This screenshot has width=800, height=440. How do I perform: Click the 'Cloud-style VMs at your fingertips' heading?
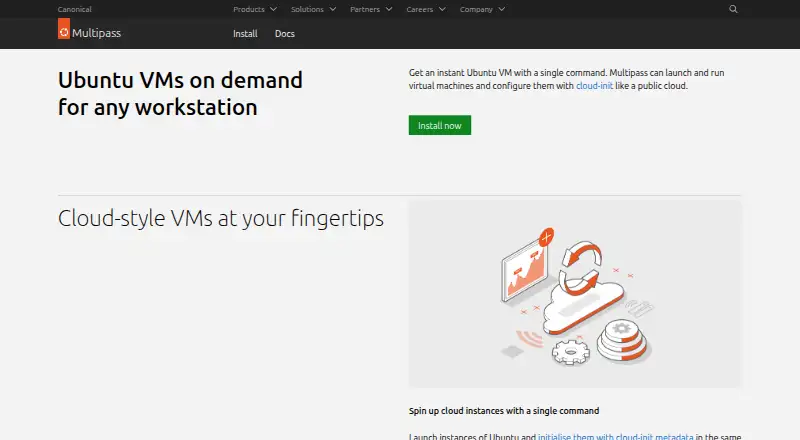[221, 218]
